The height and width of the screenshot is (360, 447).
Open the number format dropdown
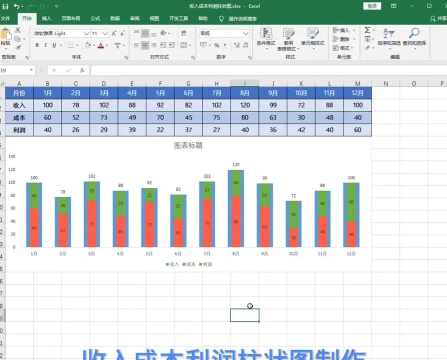(x=245, y=33)
